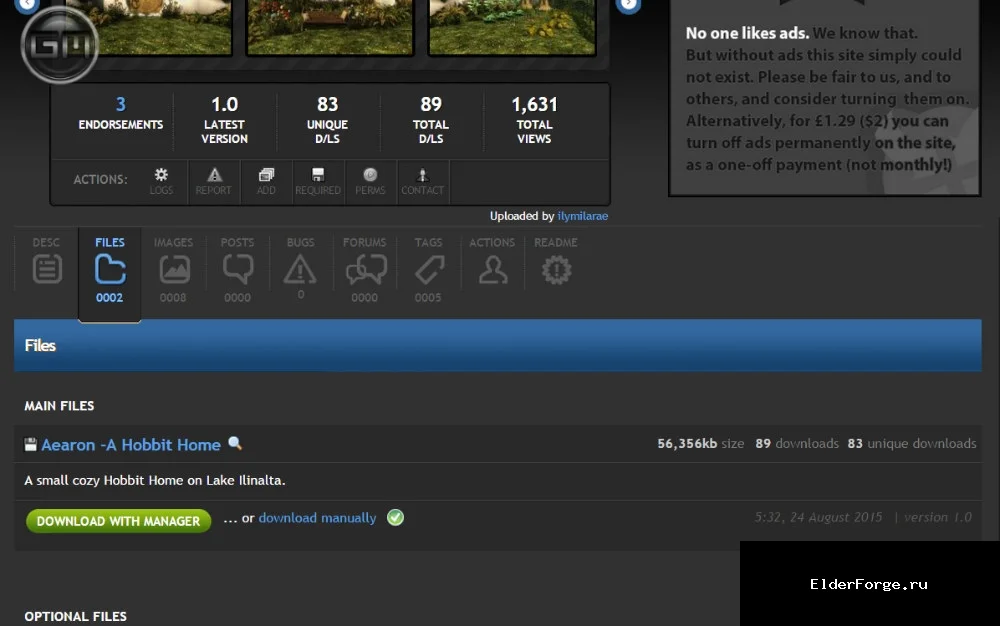This screenshot has height=626, width=1000.
Task: Click the download manually link
Action: tap(317, 518)
